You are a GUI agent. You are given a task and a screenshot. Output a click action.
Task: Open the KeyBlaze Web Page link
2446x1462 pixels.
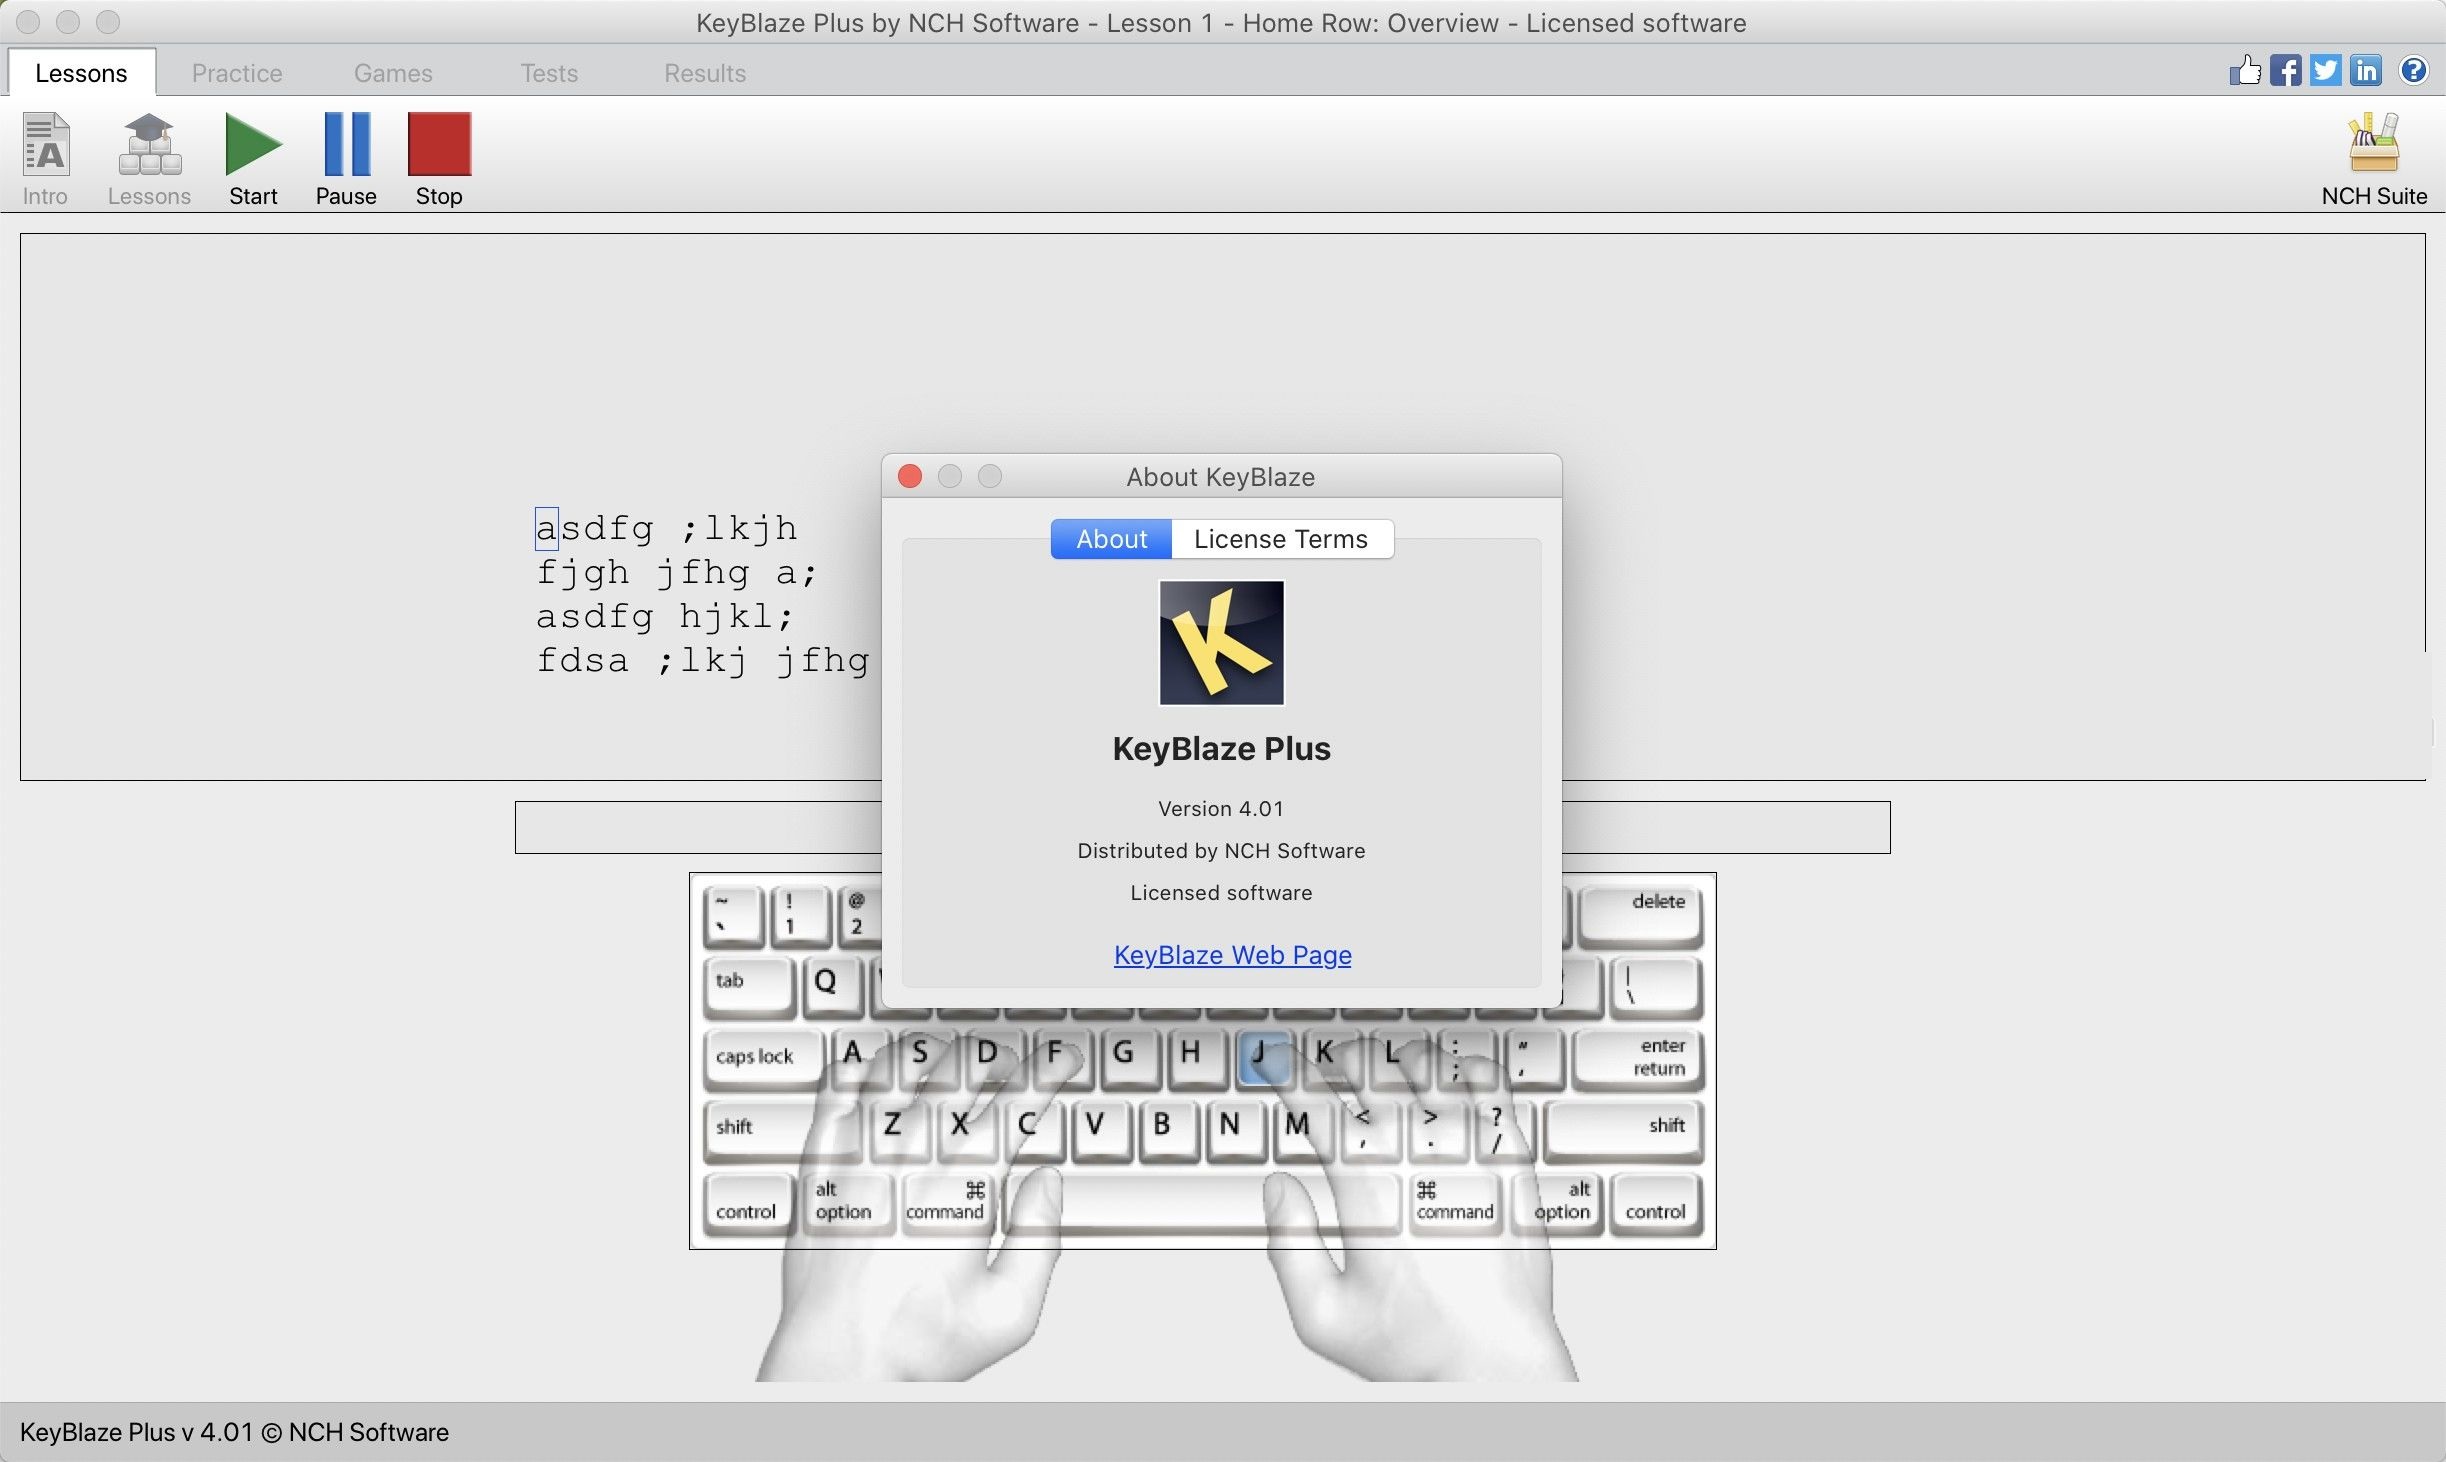[x=1231, y=955]
